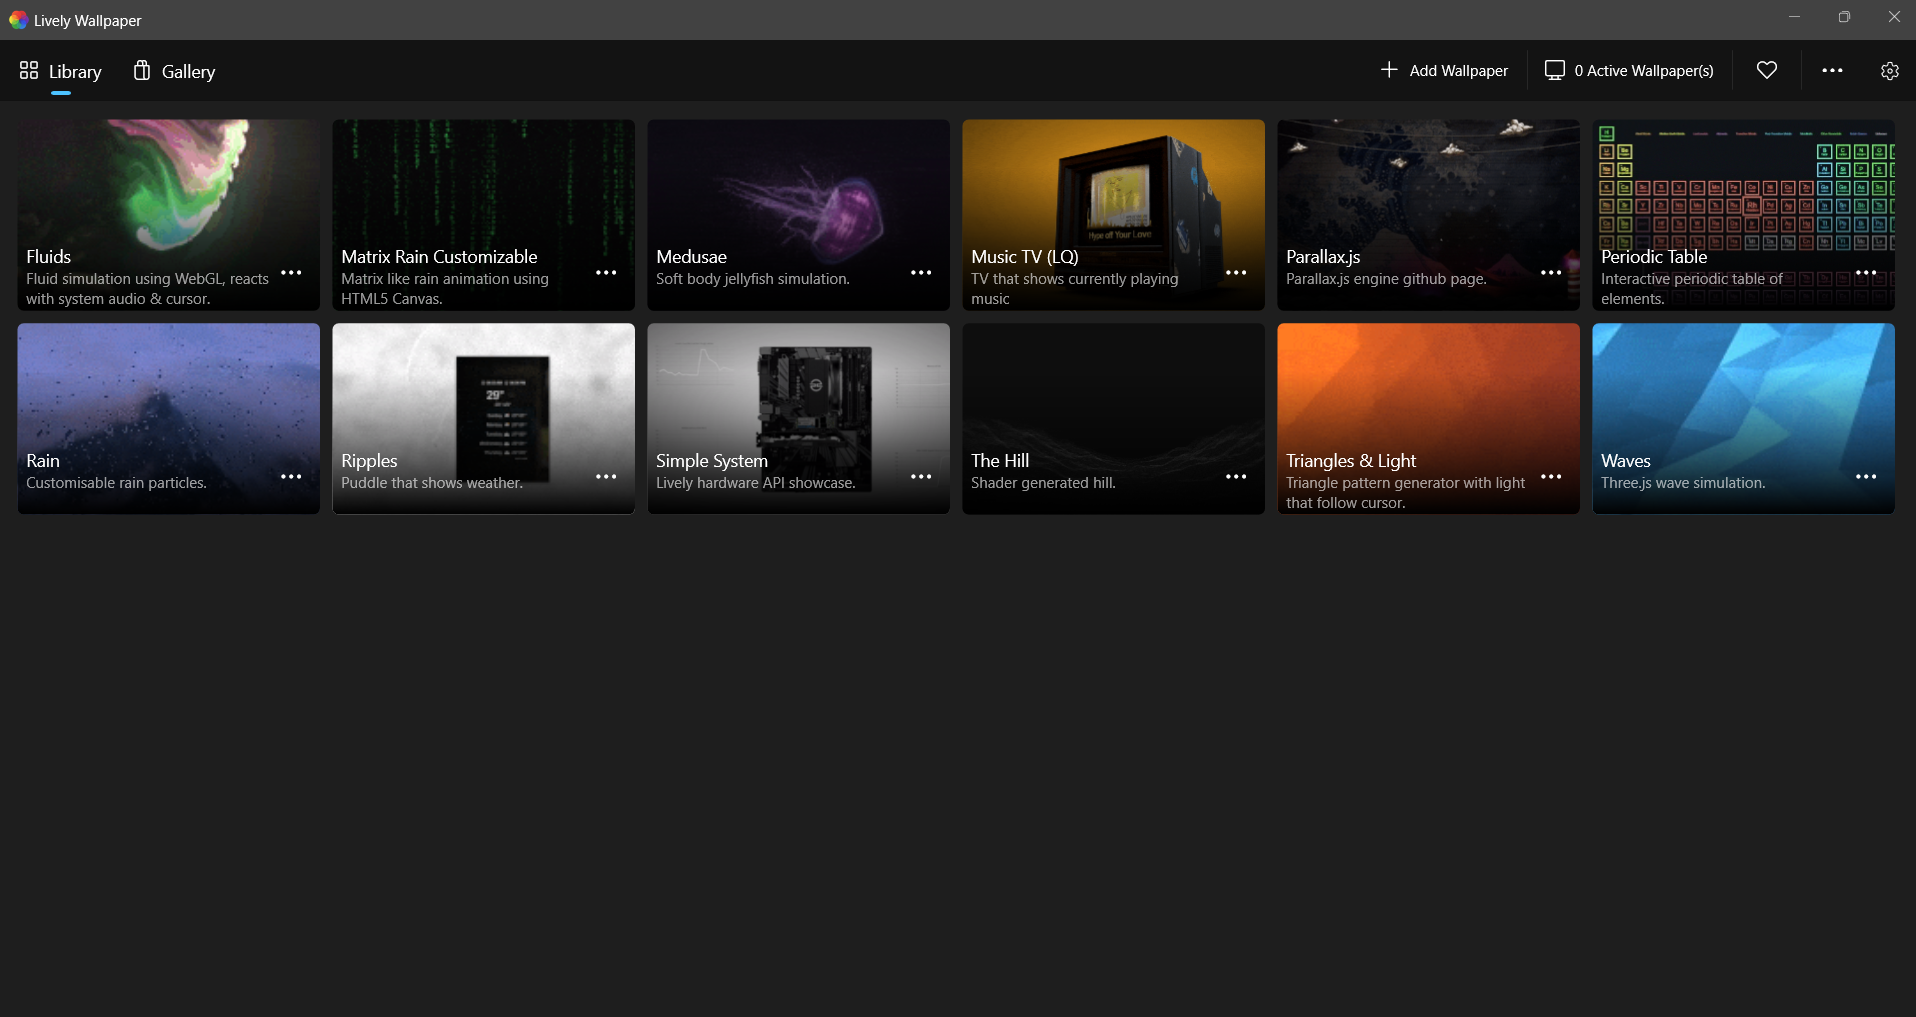Click the Library grid icon

coord(29,70)
